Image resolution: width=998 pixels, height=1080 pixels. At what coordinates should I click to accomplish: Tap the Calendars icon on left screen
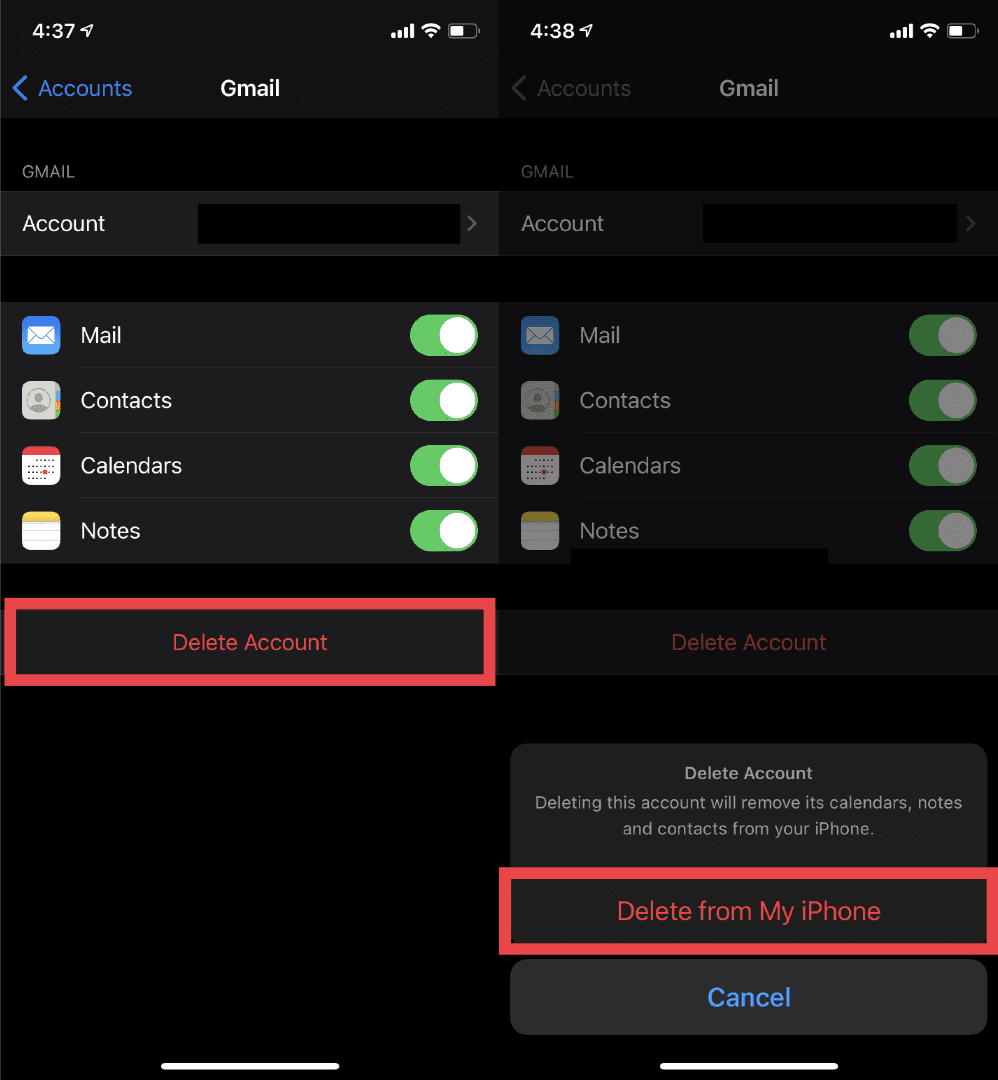[x=41, y=466]
